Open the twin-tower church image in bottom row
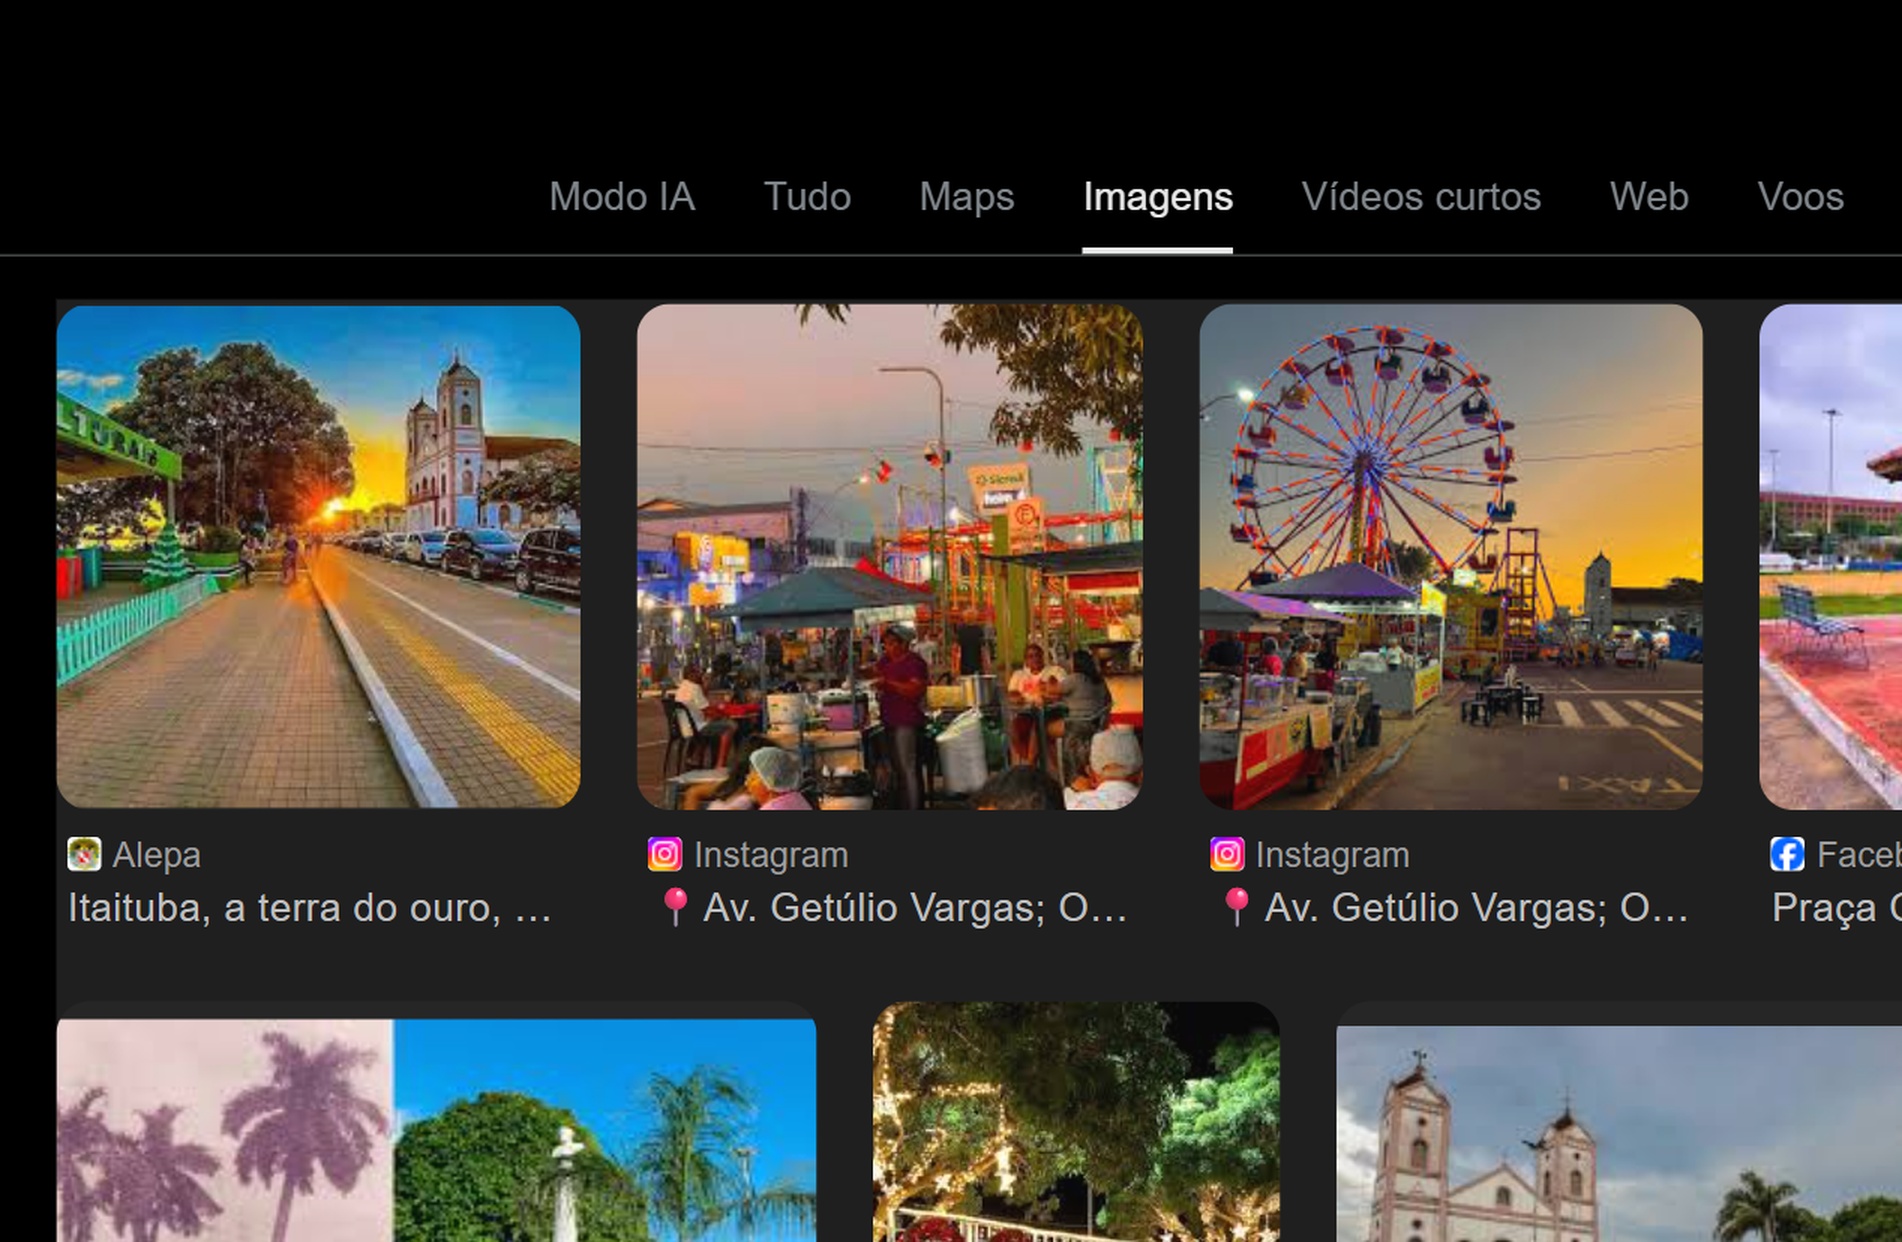The image size is (1902, 1242). click(1618, 1135)
